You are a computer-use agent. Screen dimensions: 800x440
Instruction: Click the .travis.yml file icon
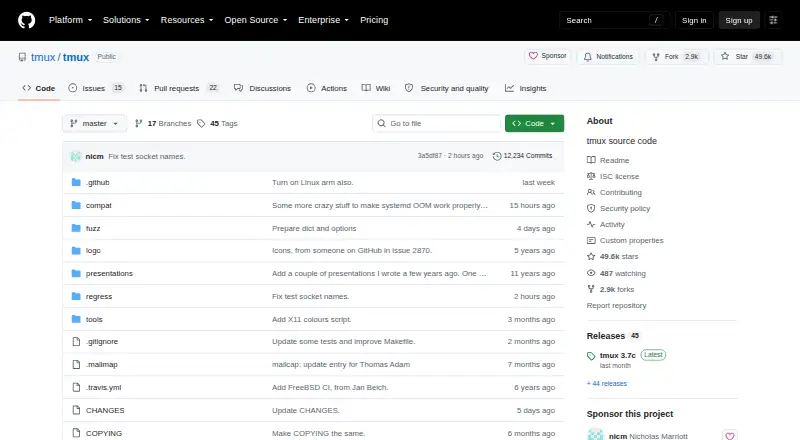pos(76,387)
